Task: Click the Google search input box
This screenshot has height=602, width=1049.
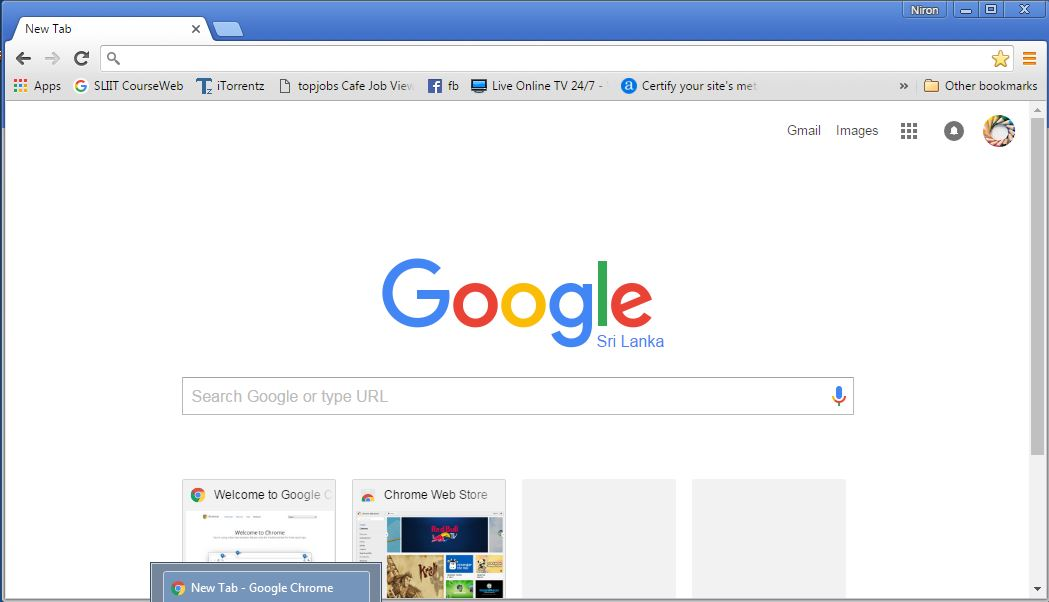Action: click(x=518, y=396)
